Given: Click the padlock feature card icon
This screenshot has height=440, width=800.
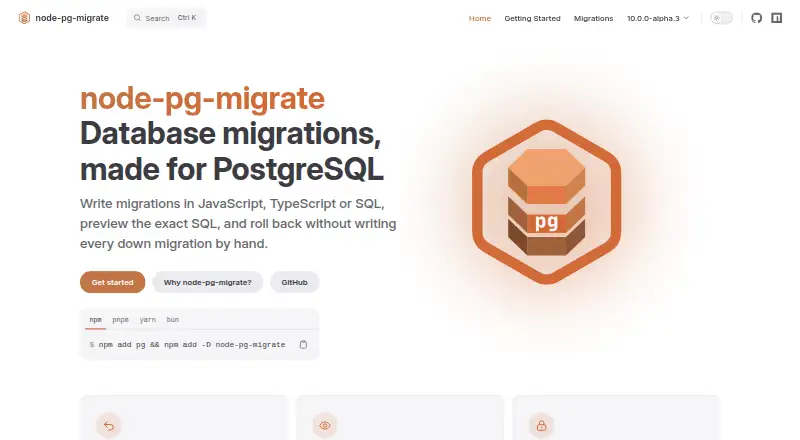Looking at the screenshot, I should (x=541, y=425).
